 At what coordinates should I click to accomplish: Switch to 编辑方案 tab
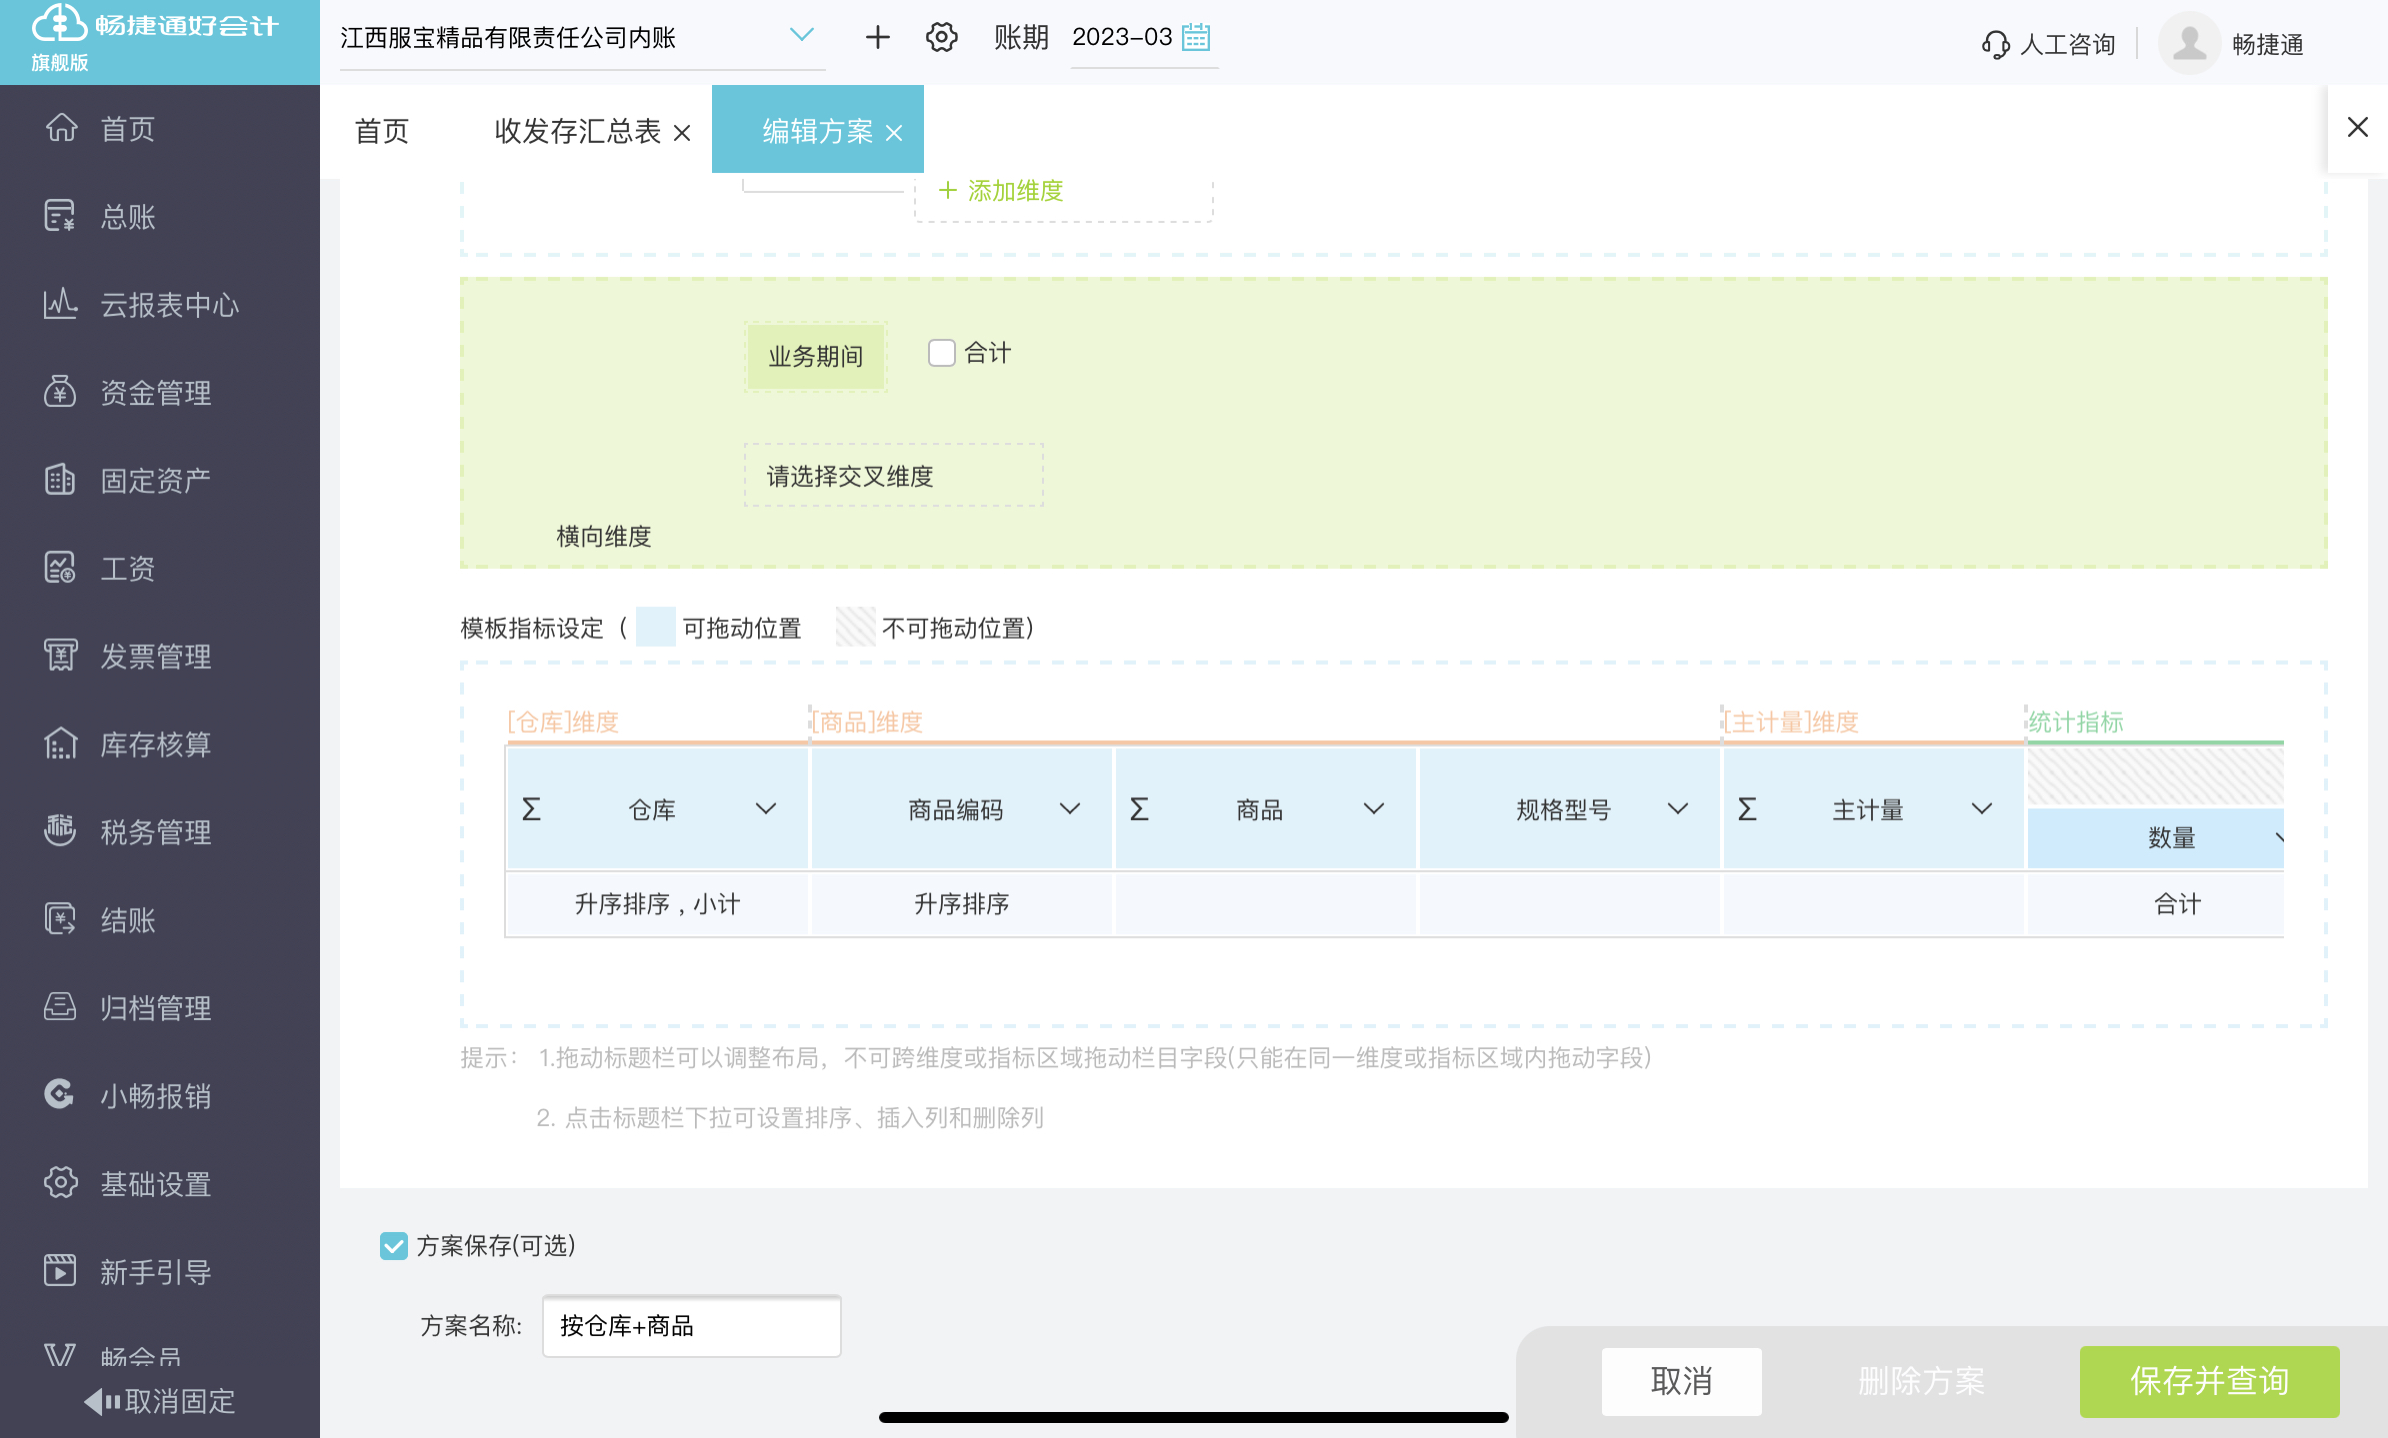(814, 128)
